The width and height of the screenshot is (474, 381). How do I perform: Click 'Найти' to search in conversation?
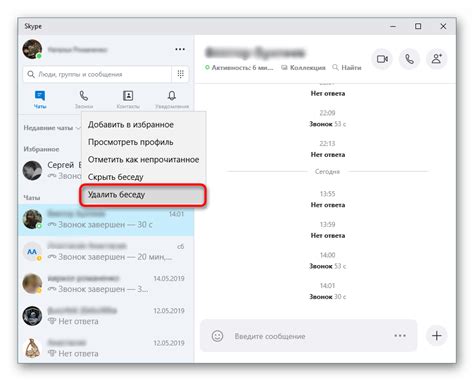tap(347, 68)
